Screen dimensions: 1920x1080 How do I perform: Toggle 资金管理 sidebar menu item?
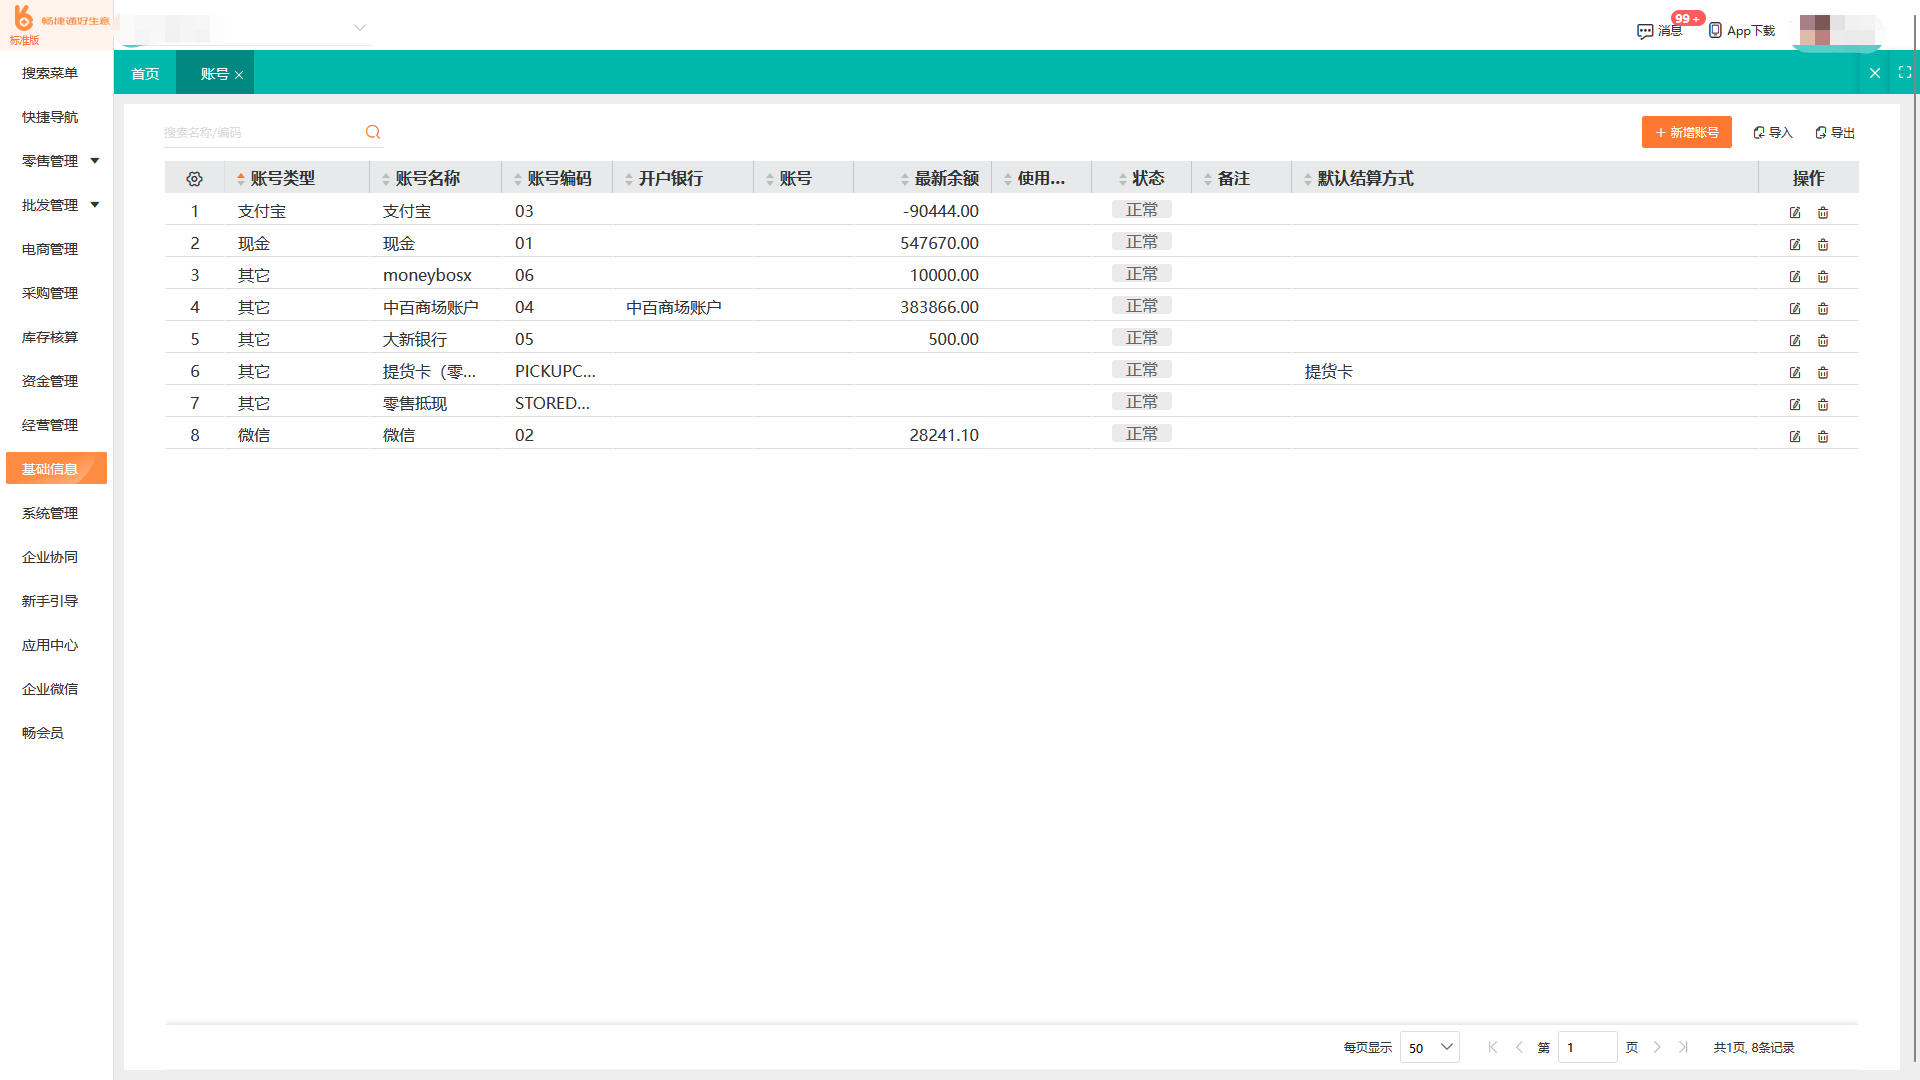[x=51, y=380]
